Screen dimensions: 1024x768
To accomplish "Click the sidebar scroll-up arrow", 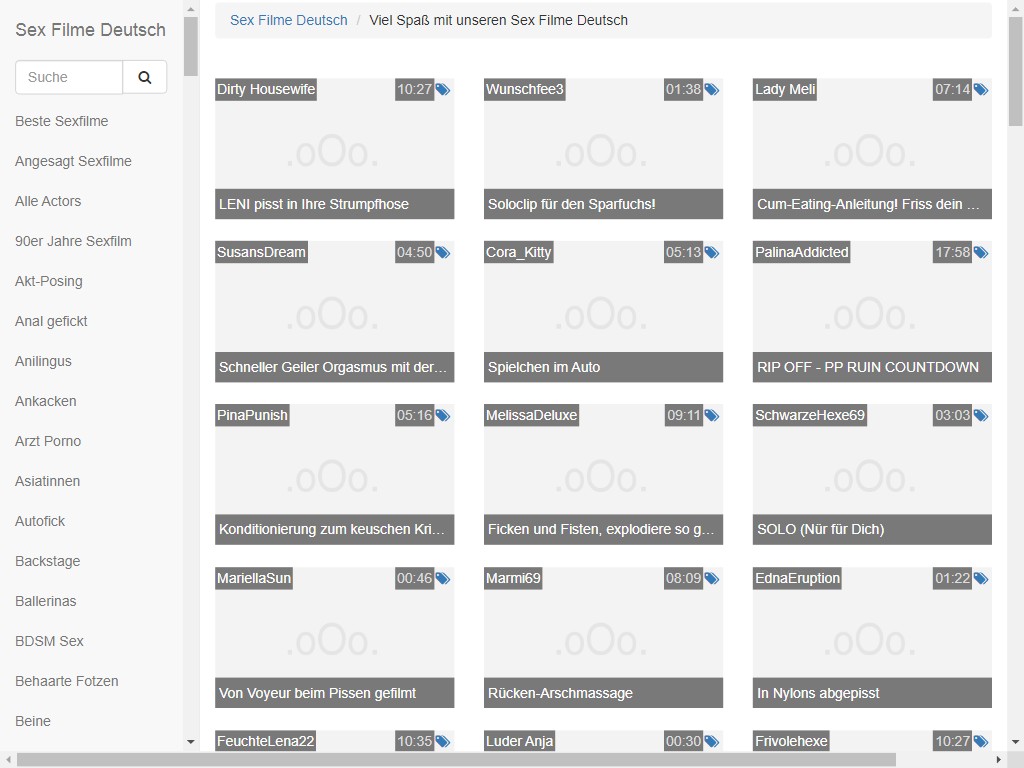I will (191, 9).
